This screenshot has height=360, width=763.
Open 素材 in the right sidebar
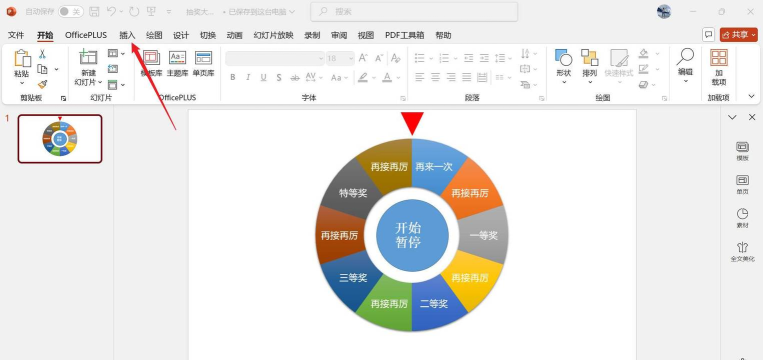pyautogui.click(x=742, y=218)
